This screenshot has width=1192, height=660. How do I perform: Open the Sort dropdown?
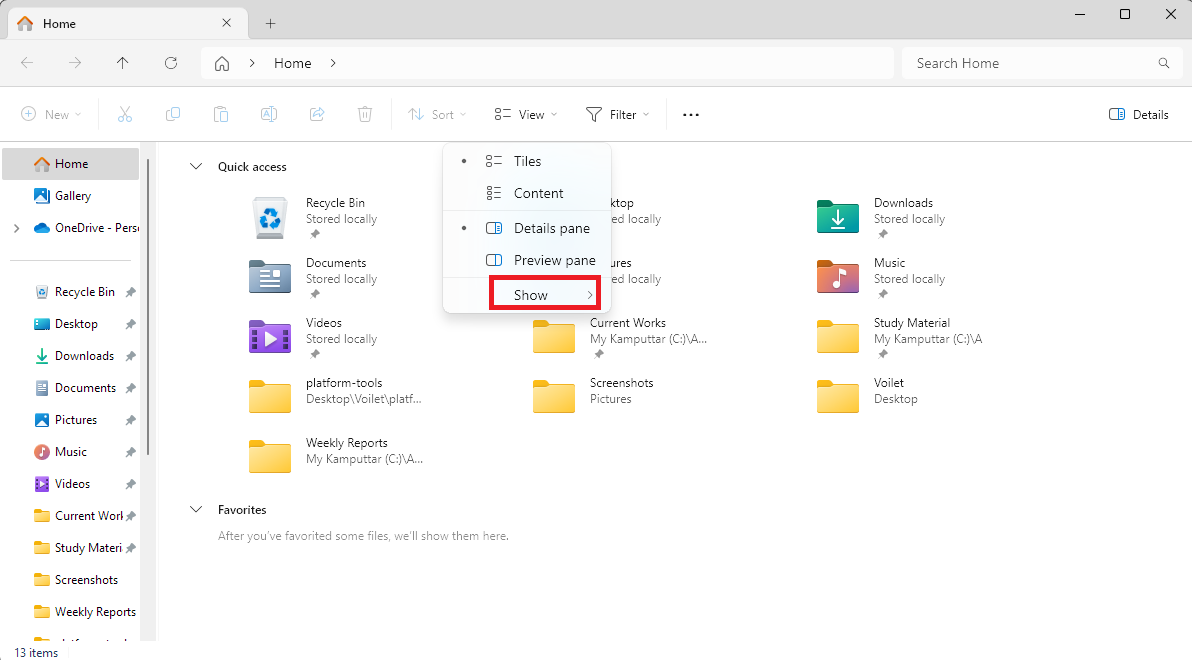click(437, 114)
